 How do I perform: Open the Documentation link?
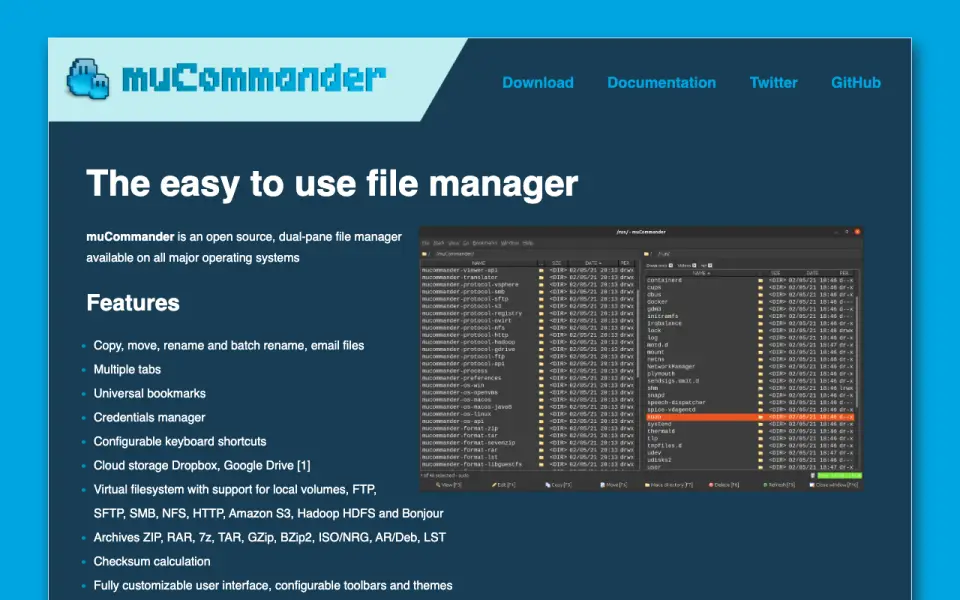click(661, 83)
